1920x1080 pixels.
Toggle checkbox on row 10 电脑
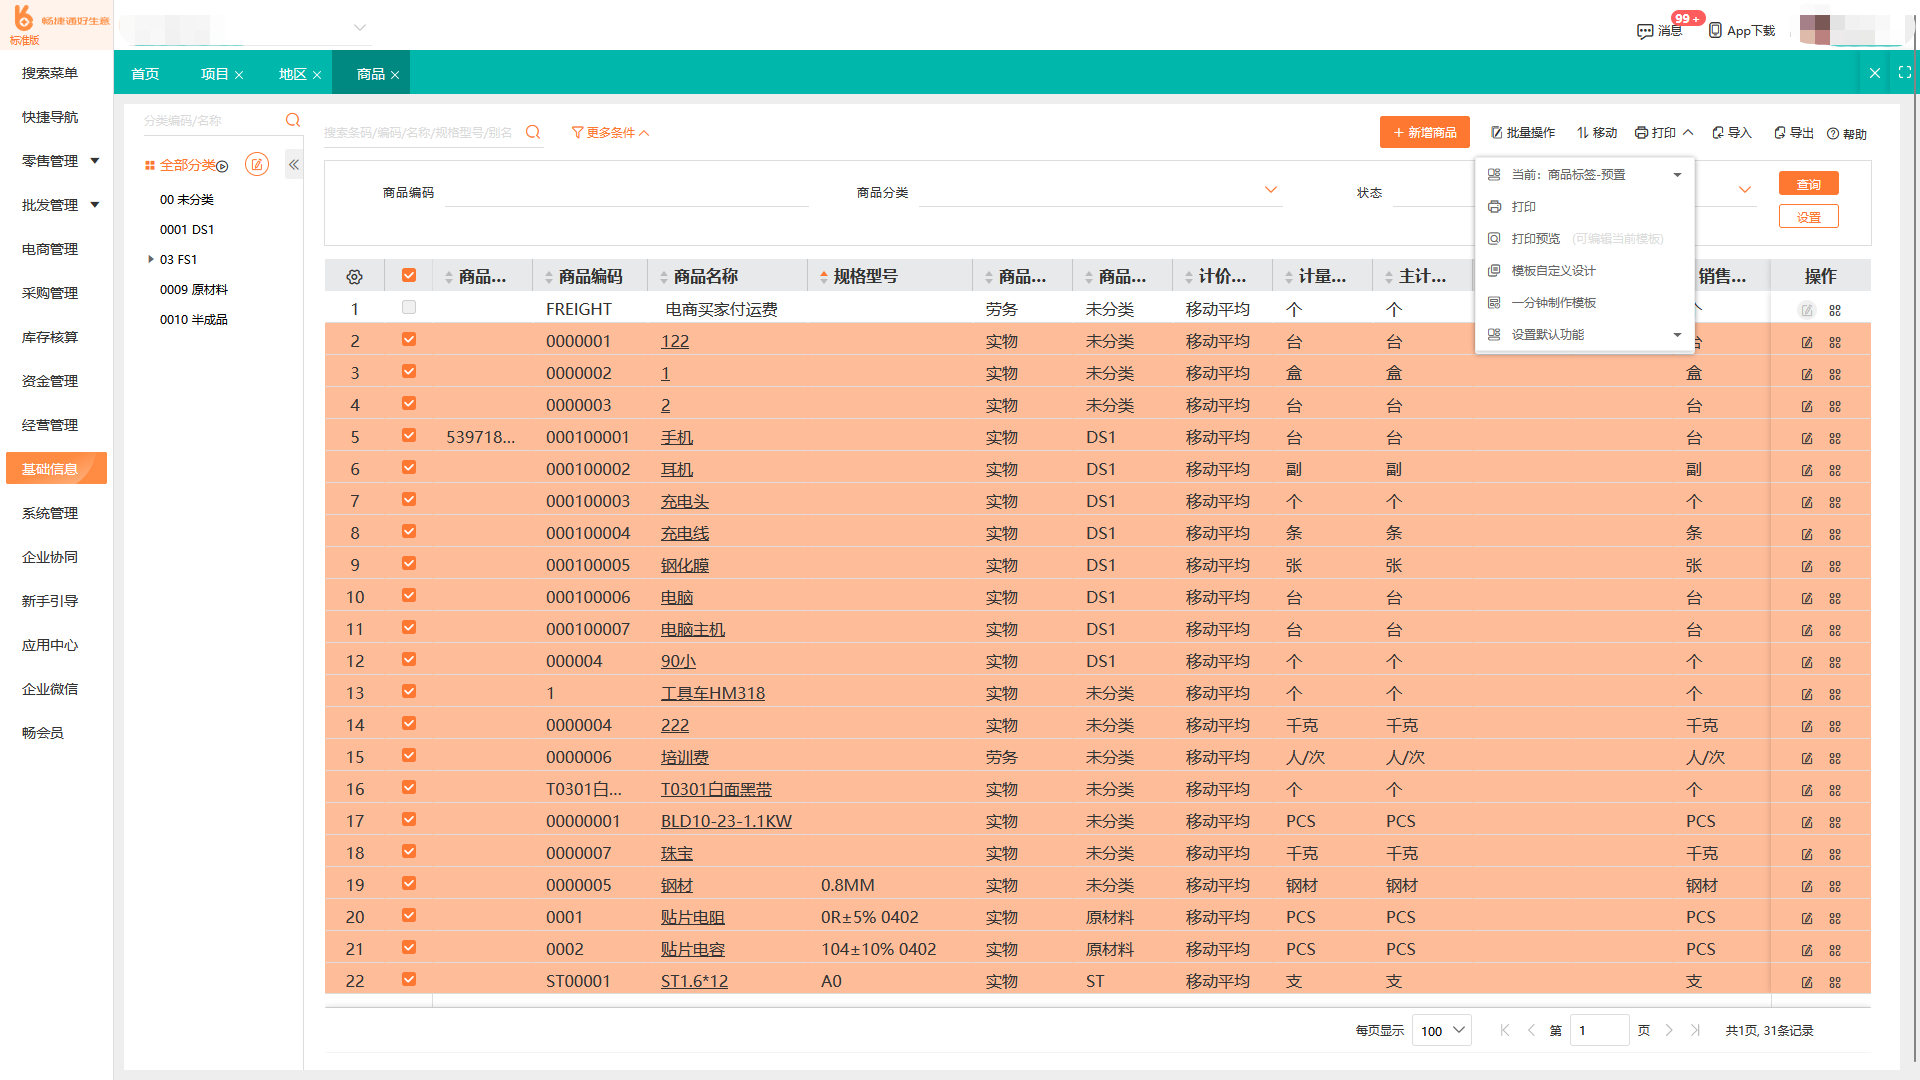[411, 596]
